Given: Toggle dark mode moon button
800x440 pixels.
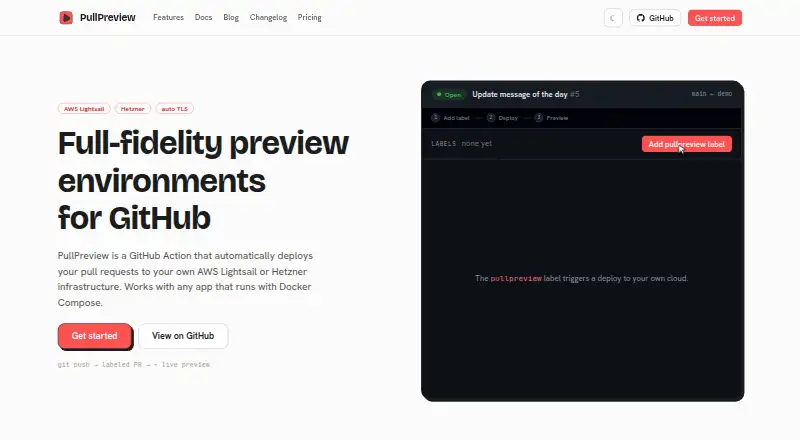Looking at the screenshot, I should tap(613, 18).
